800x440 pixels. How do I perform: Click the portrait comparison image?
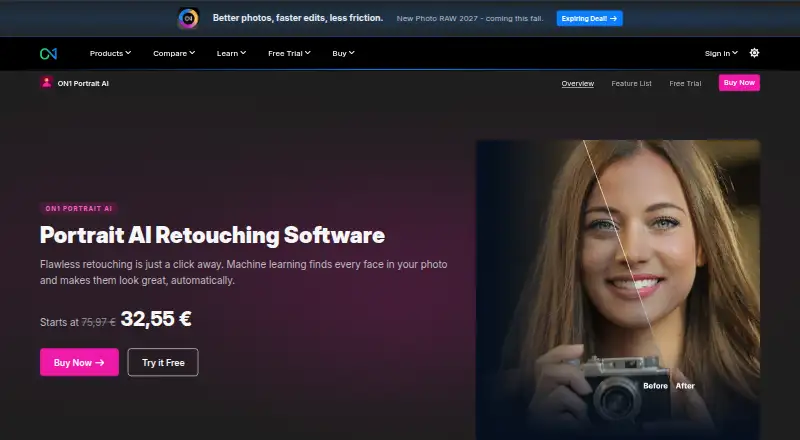(x=618, y=290)
